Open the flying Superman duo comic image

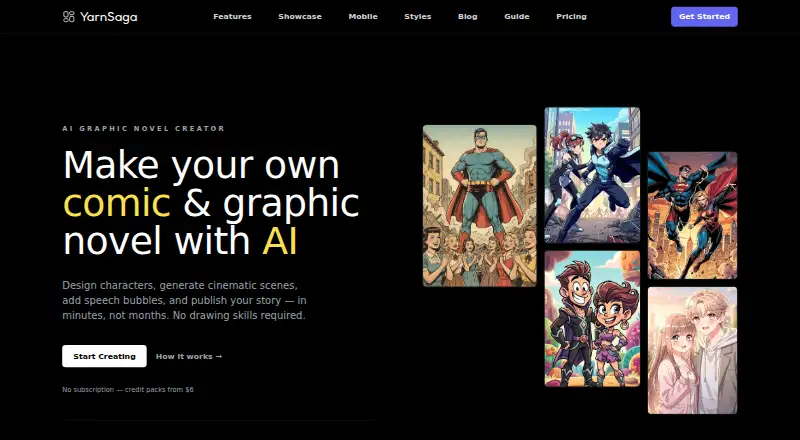point(692,215)
